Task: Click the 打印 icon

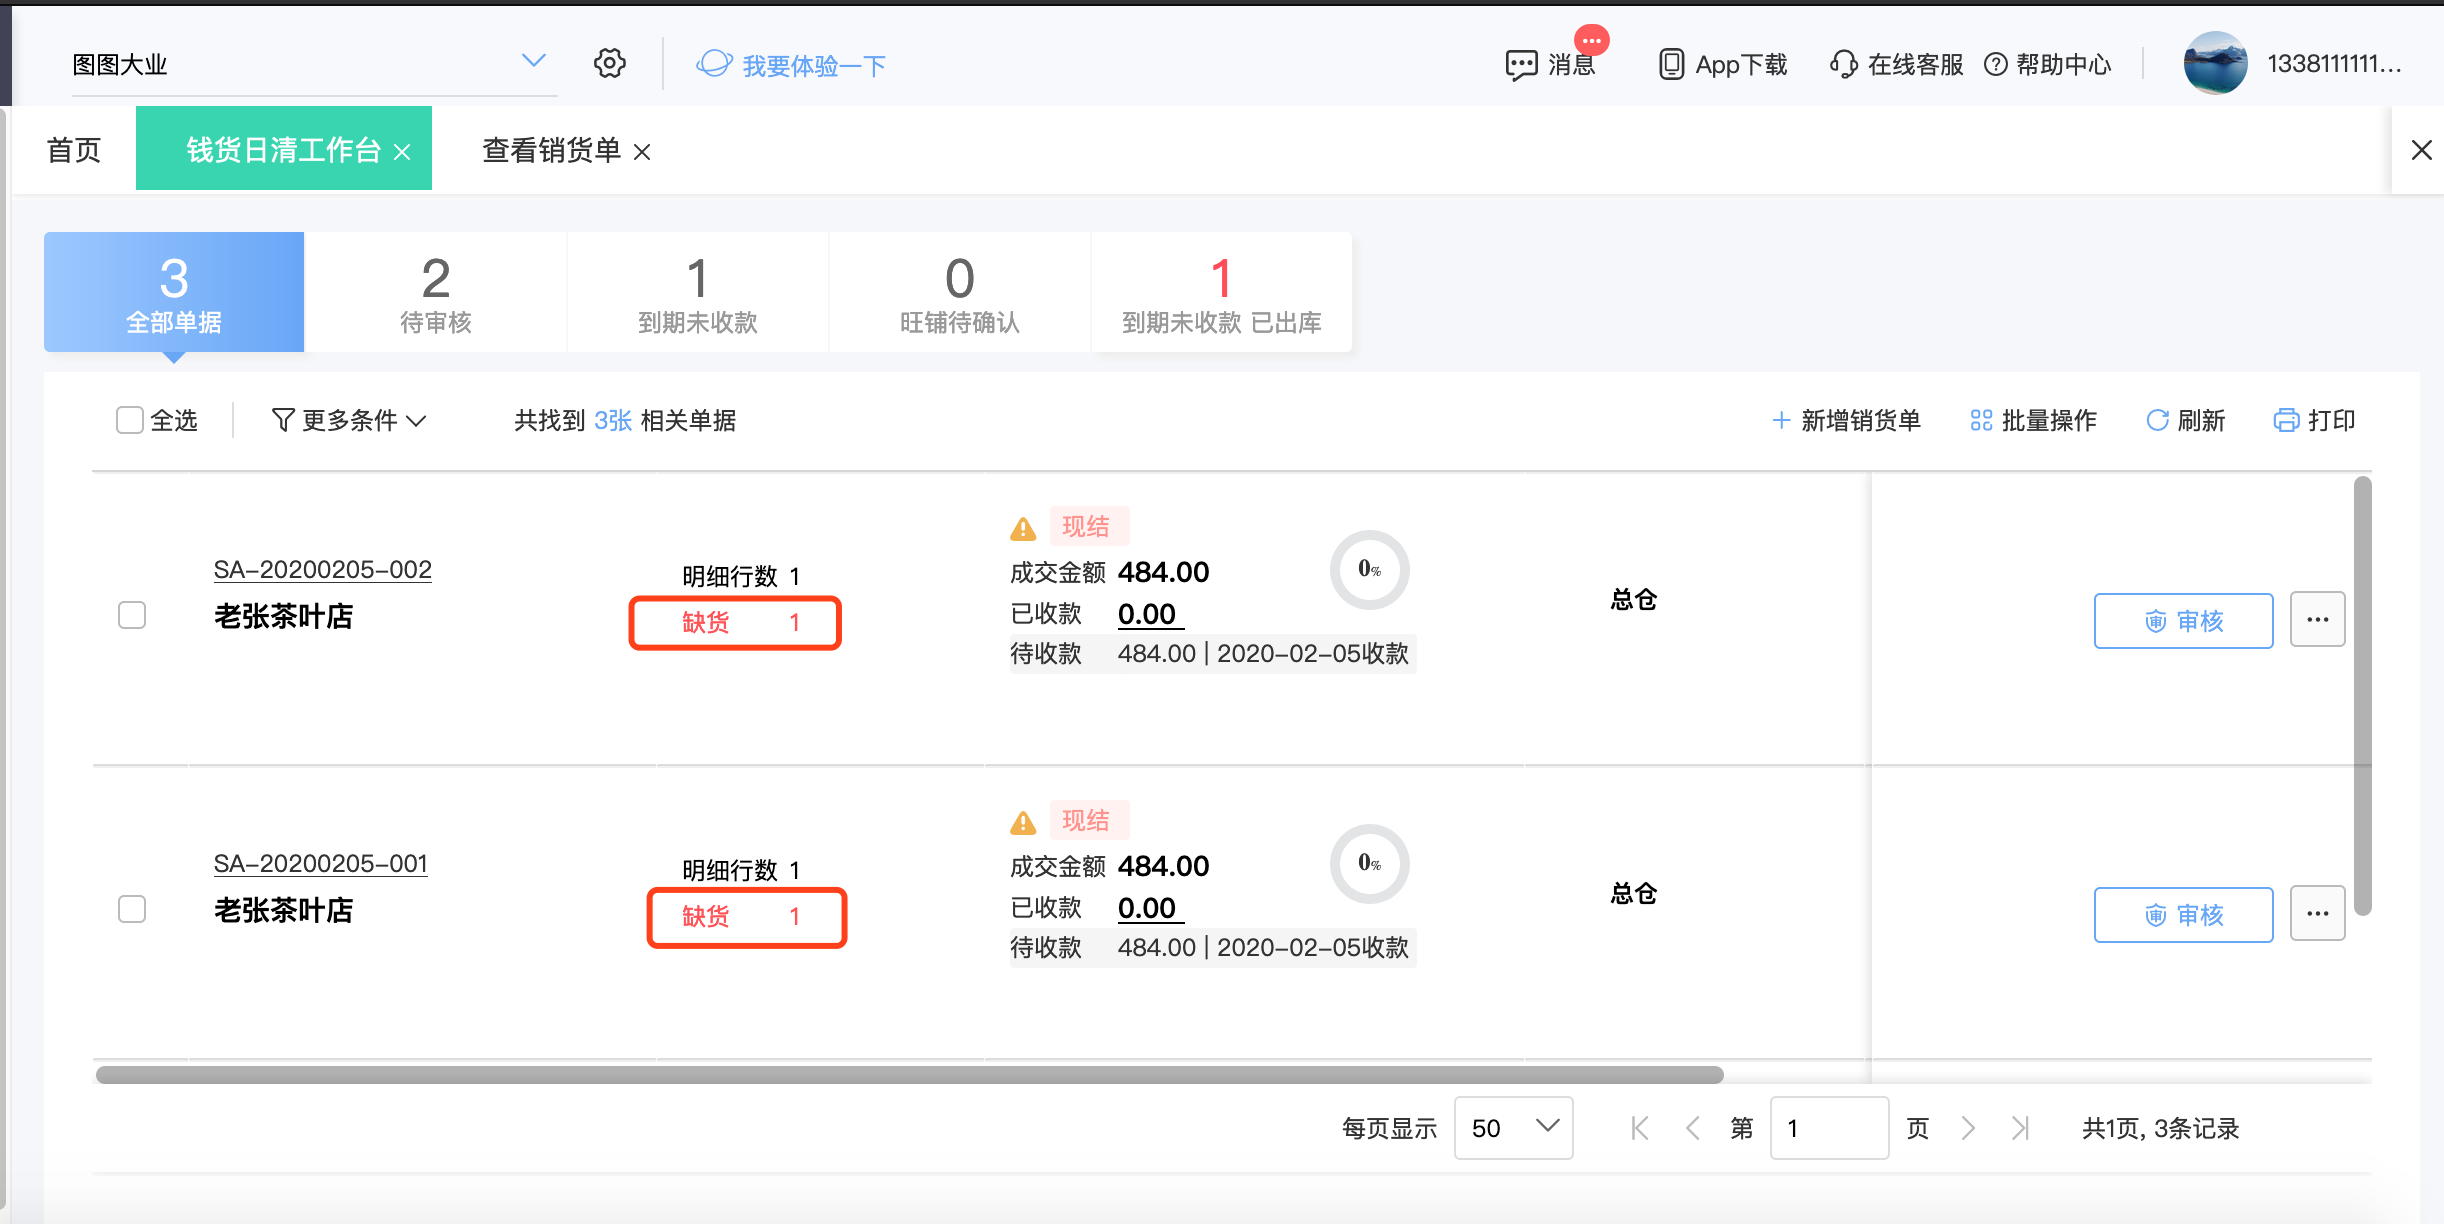Action: [x=2282, y=418]
